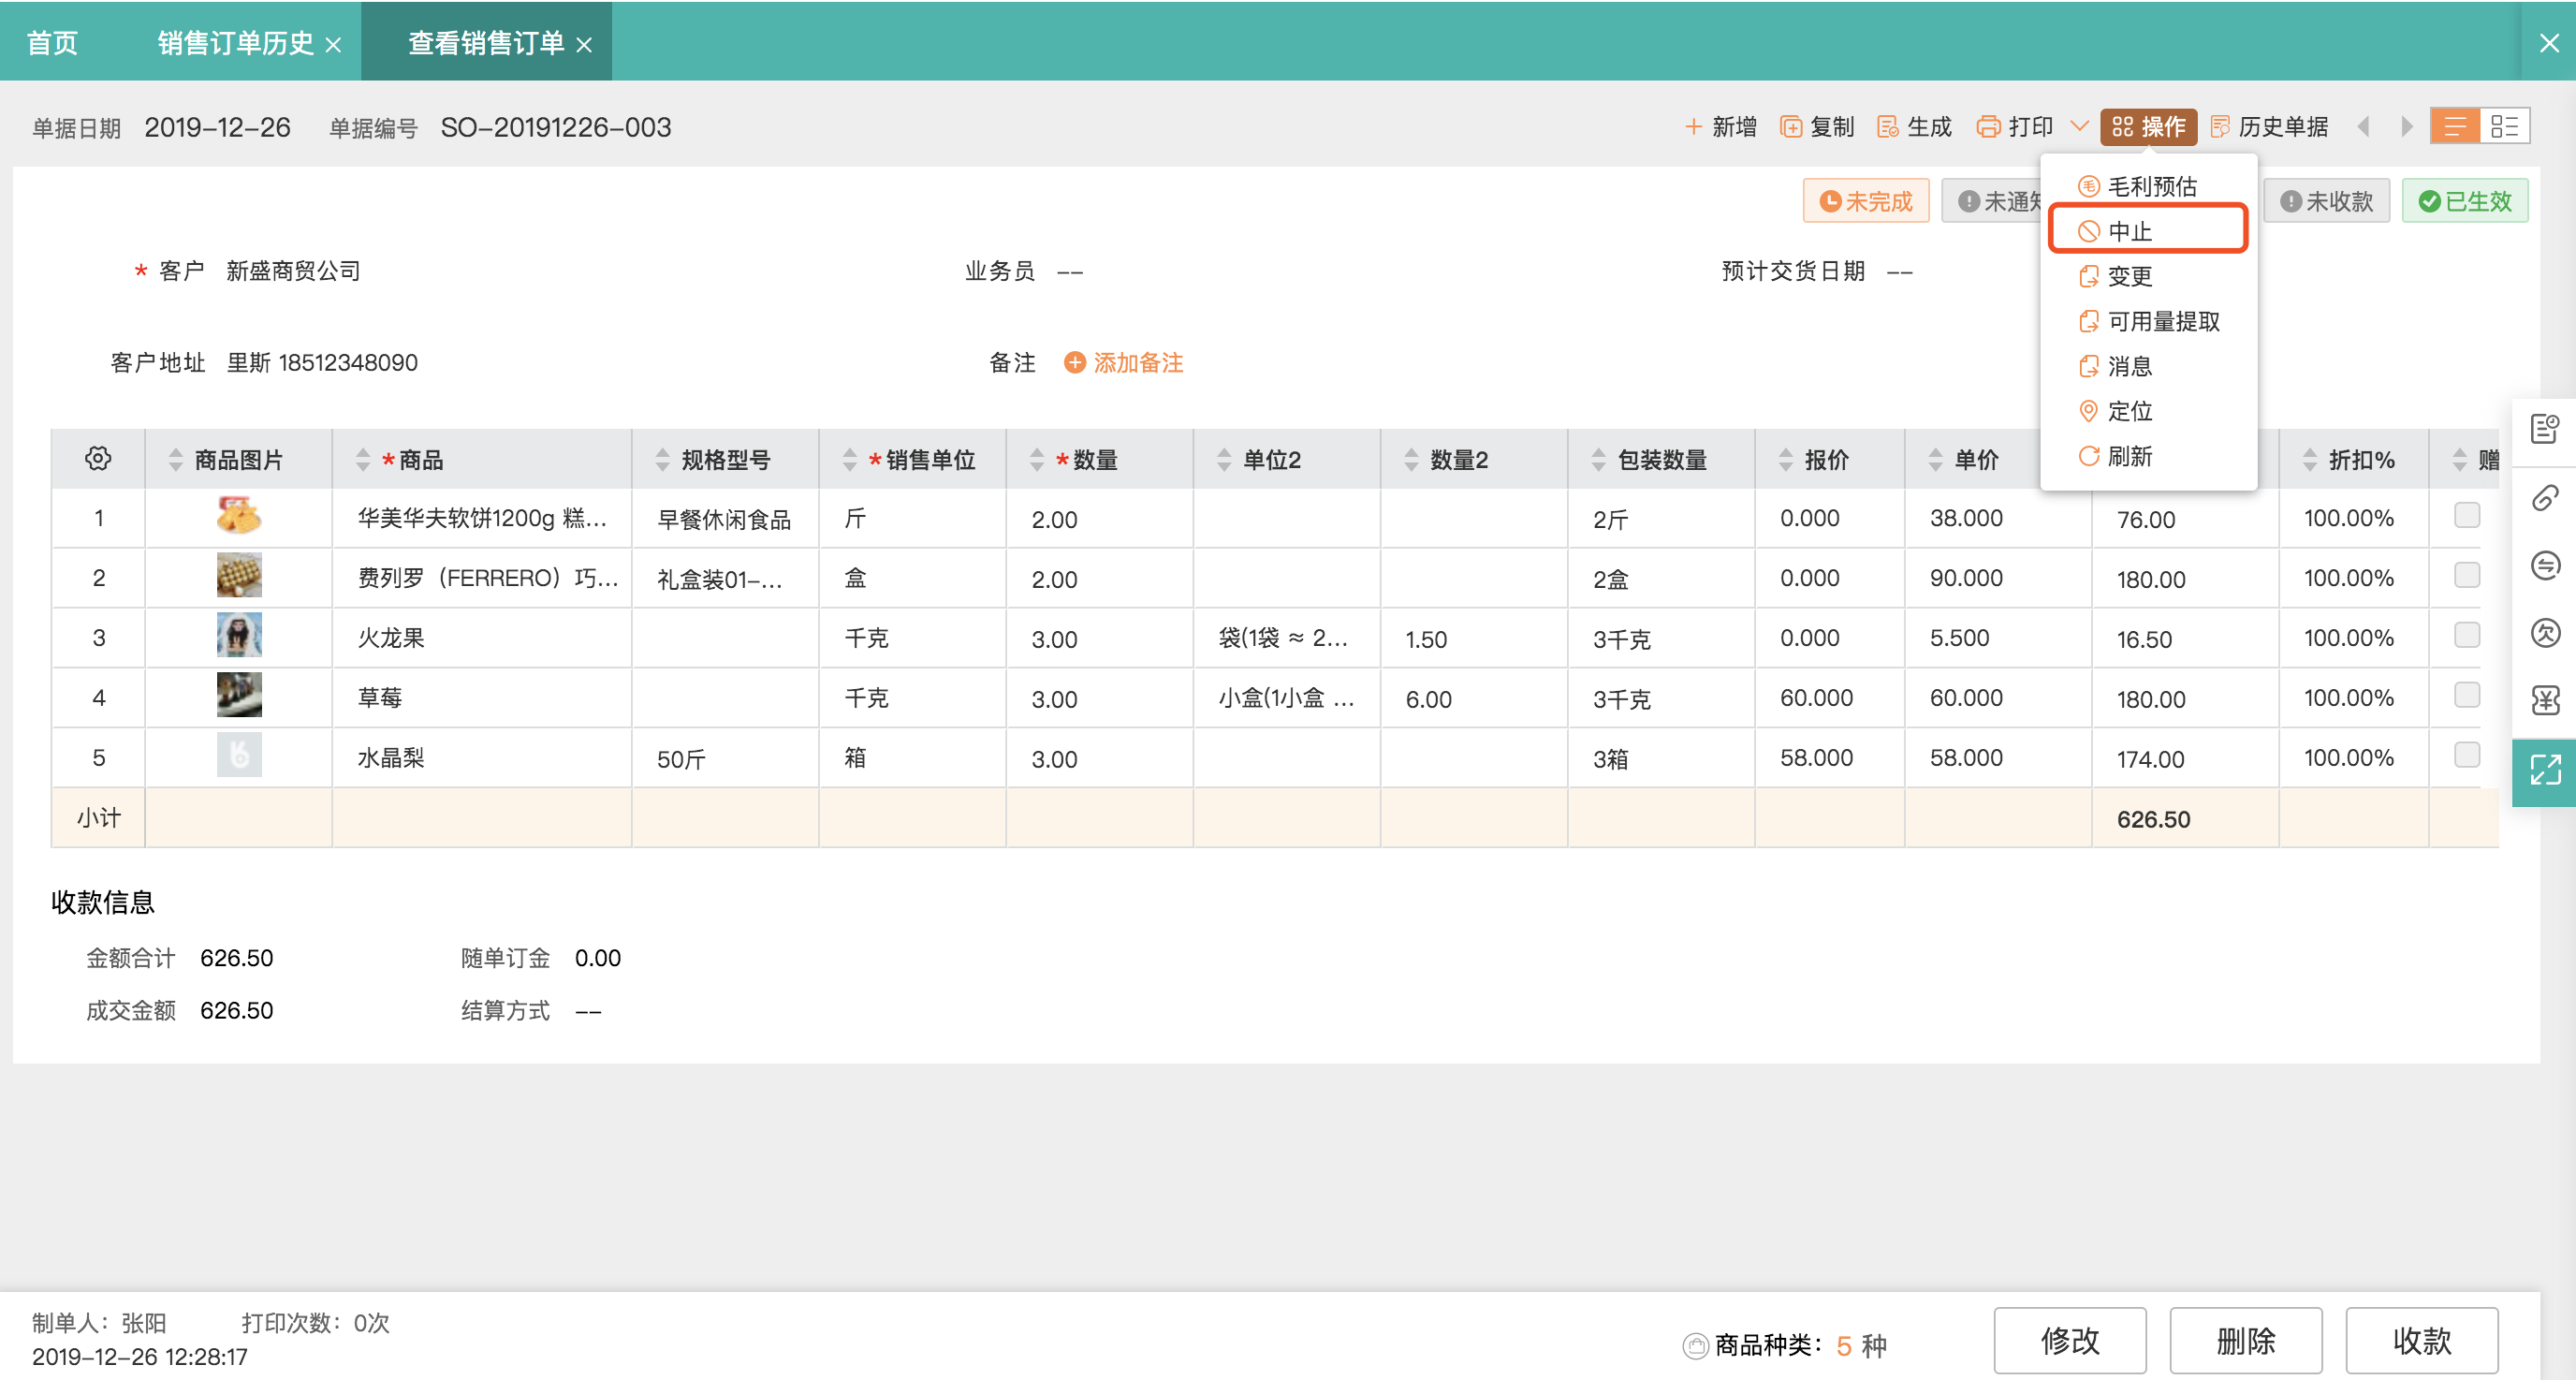The width and height of the screenshot is (2576, 1380).
Task: Click row 3 火龙果 product thumbnail
Action: click(x=239, y=636)
